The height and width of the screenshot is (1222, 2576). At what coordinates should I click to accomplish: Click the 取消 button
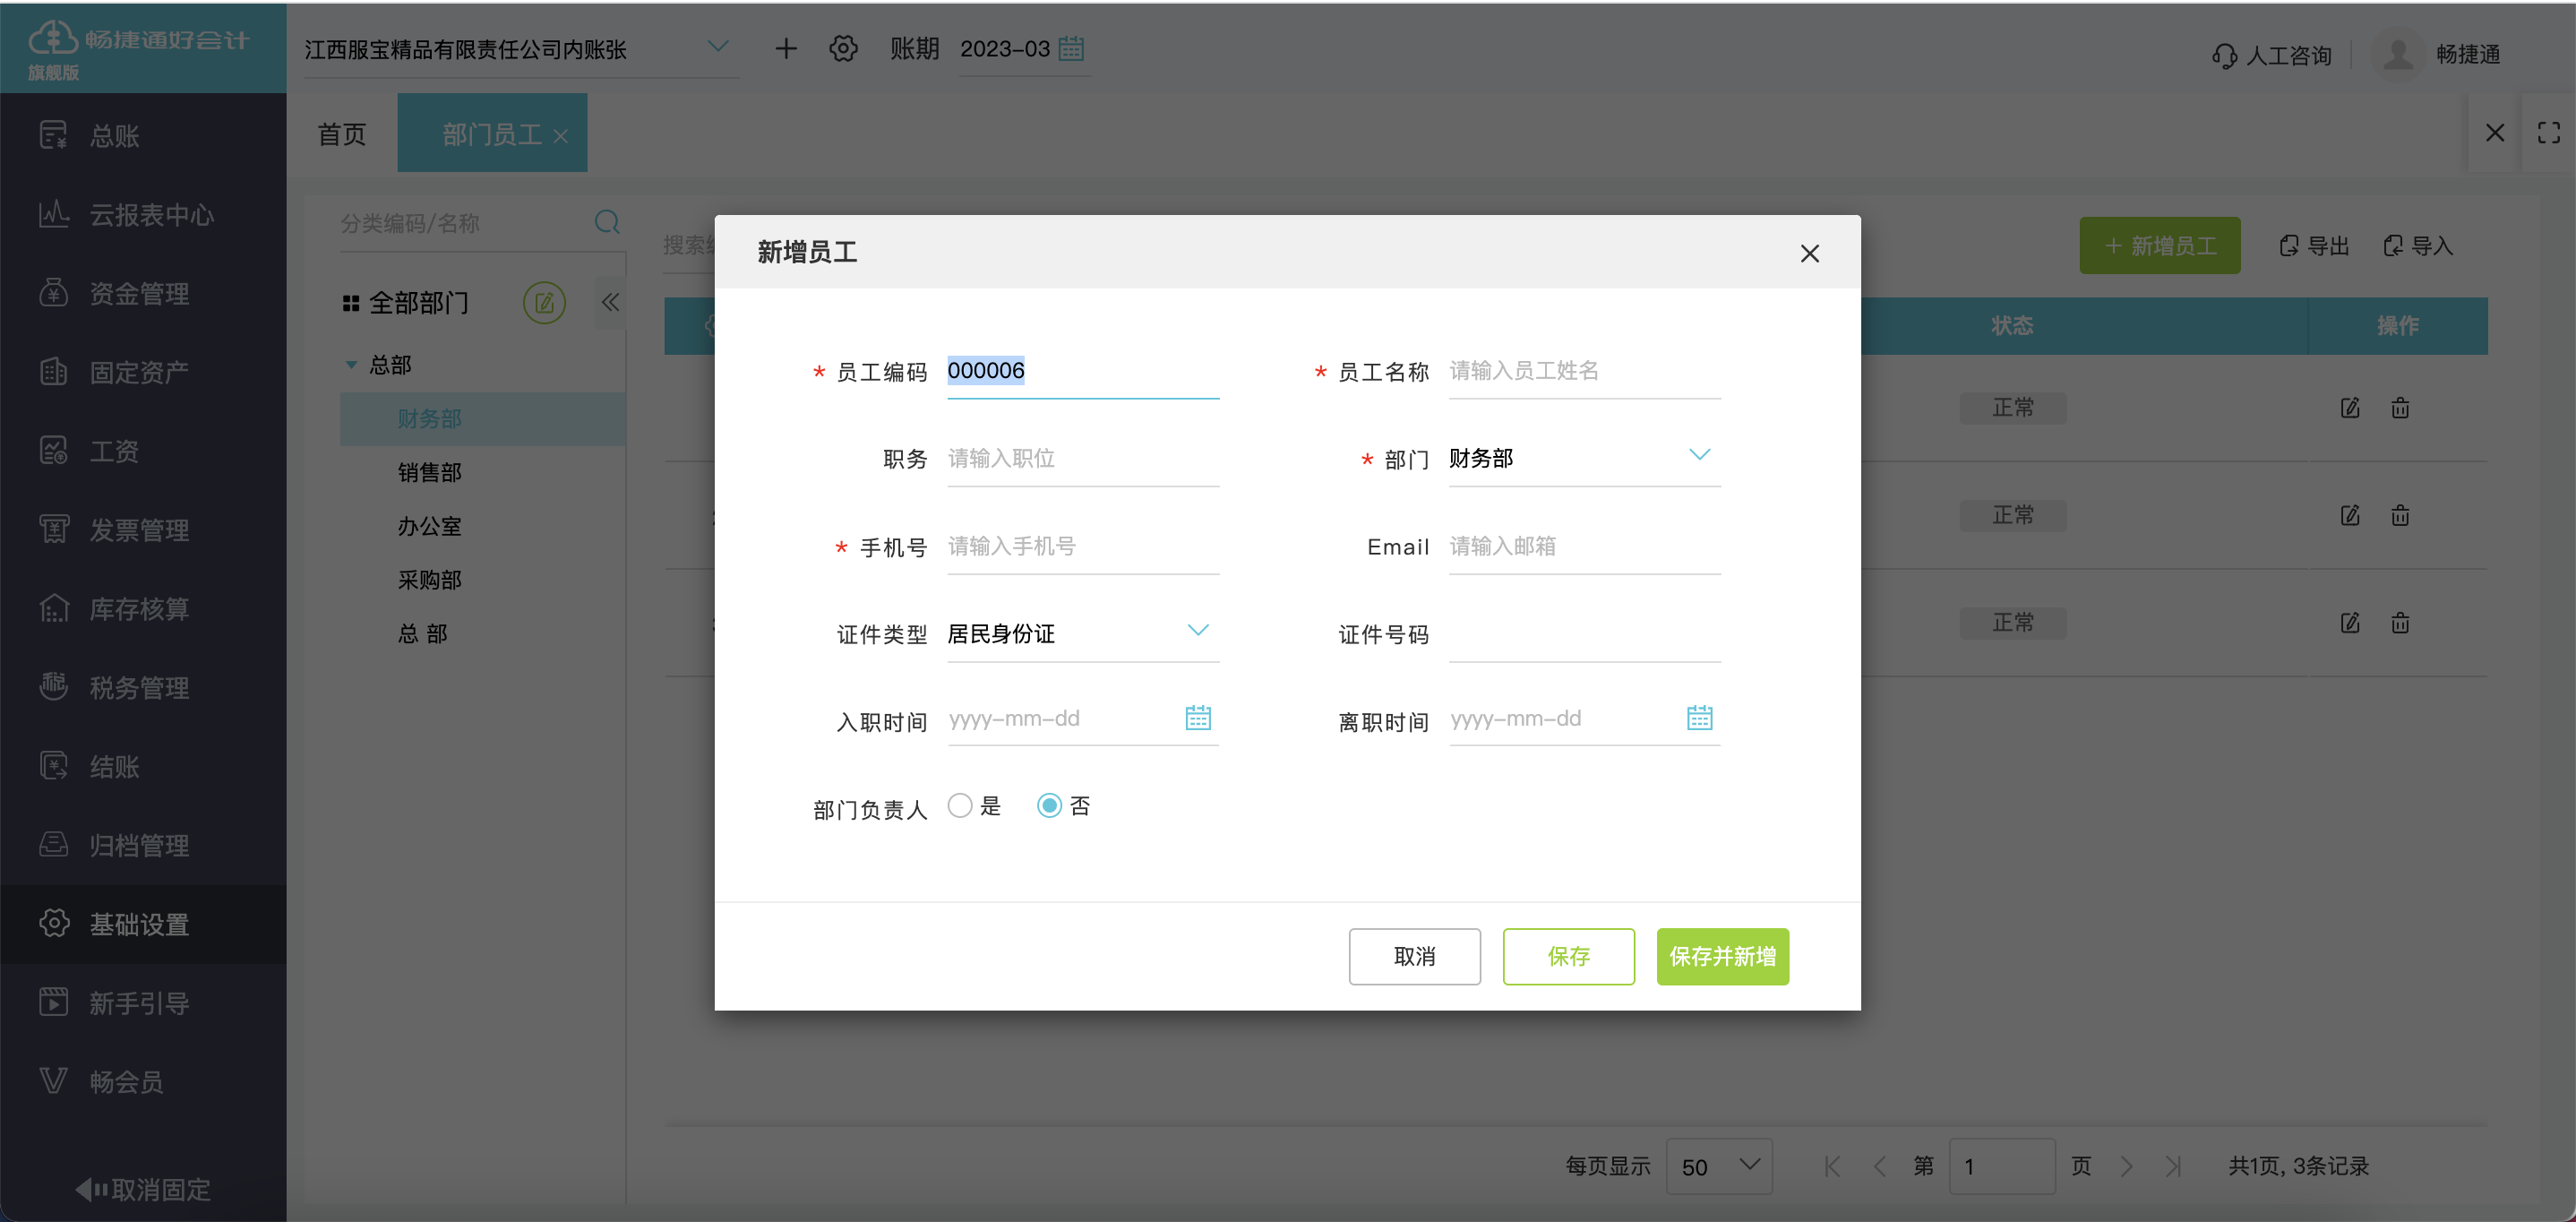(x=1416, y=954)
